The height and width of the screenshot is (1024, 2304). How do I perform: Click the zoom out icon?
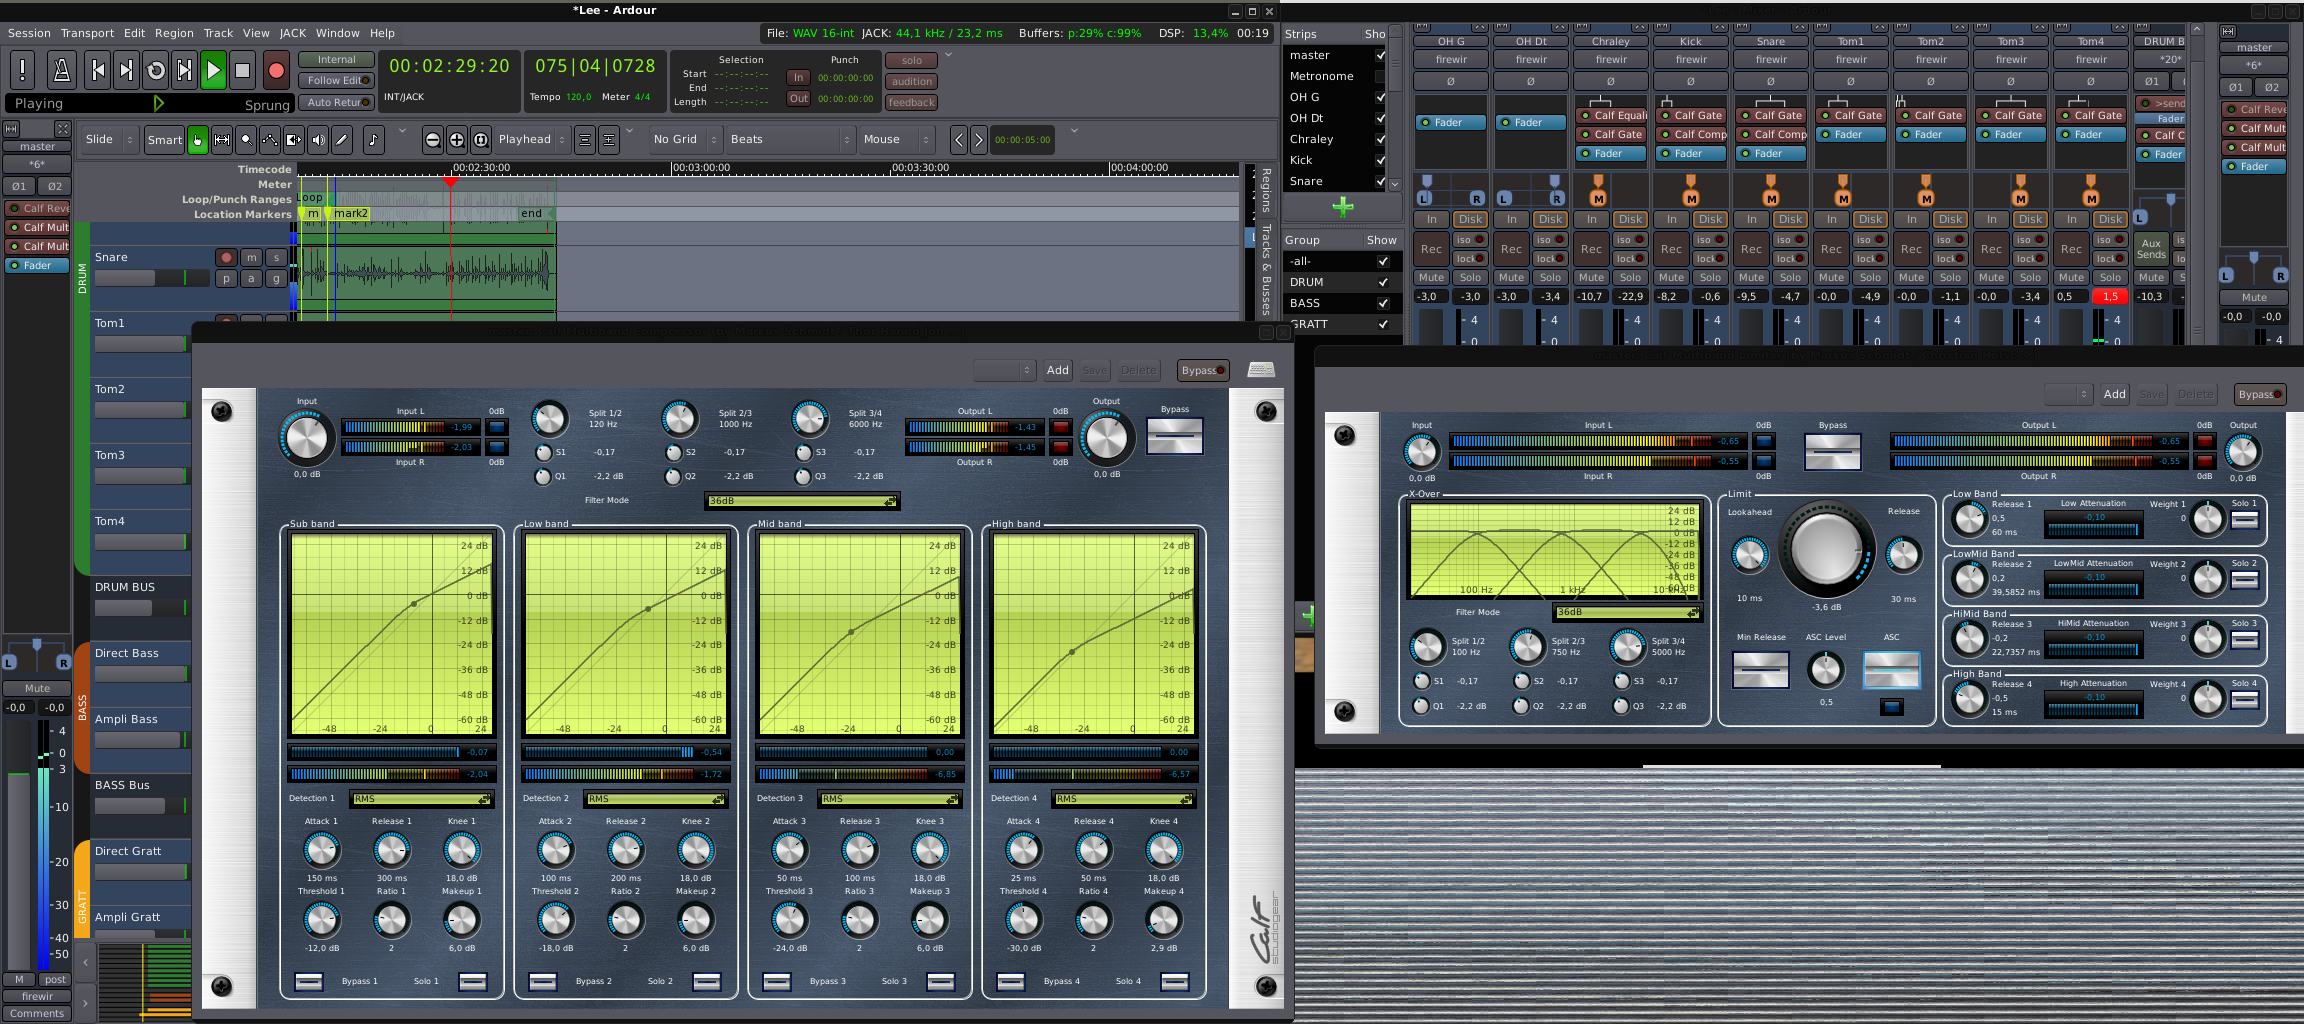tap(432, 140)
